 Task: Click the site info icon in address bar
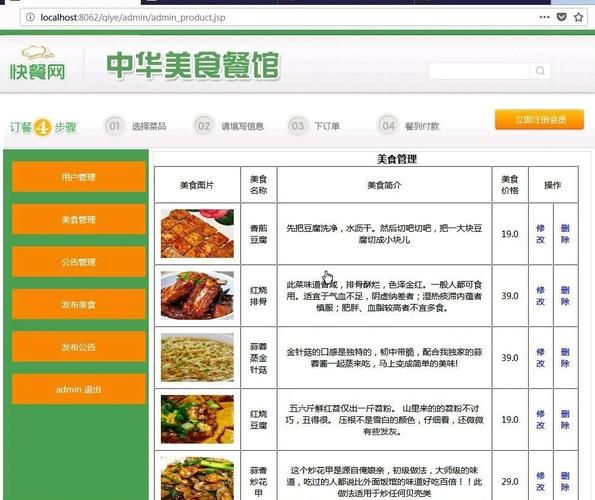click(x=30, y=17)
